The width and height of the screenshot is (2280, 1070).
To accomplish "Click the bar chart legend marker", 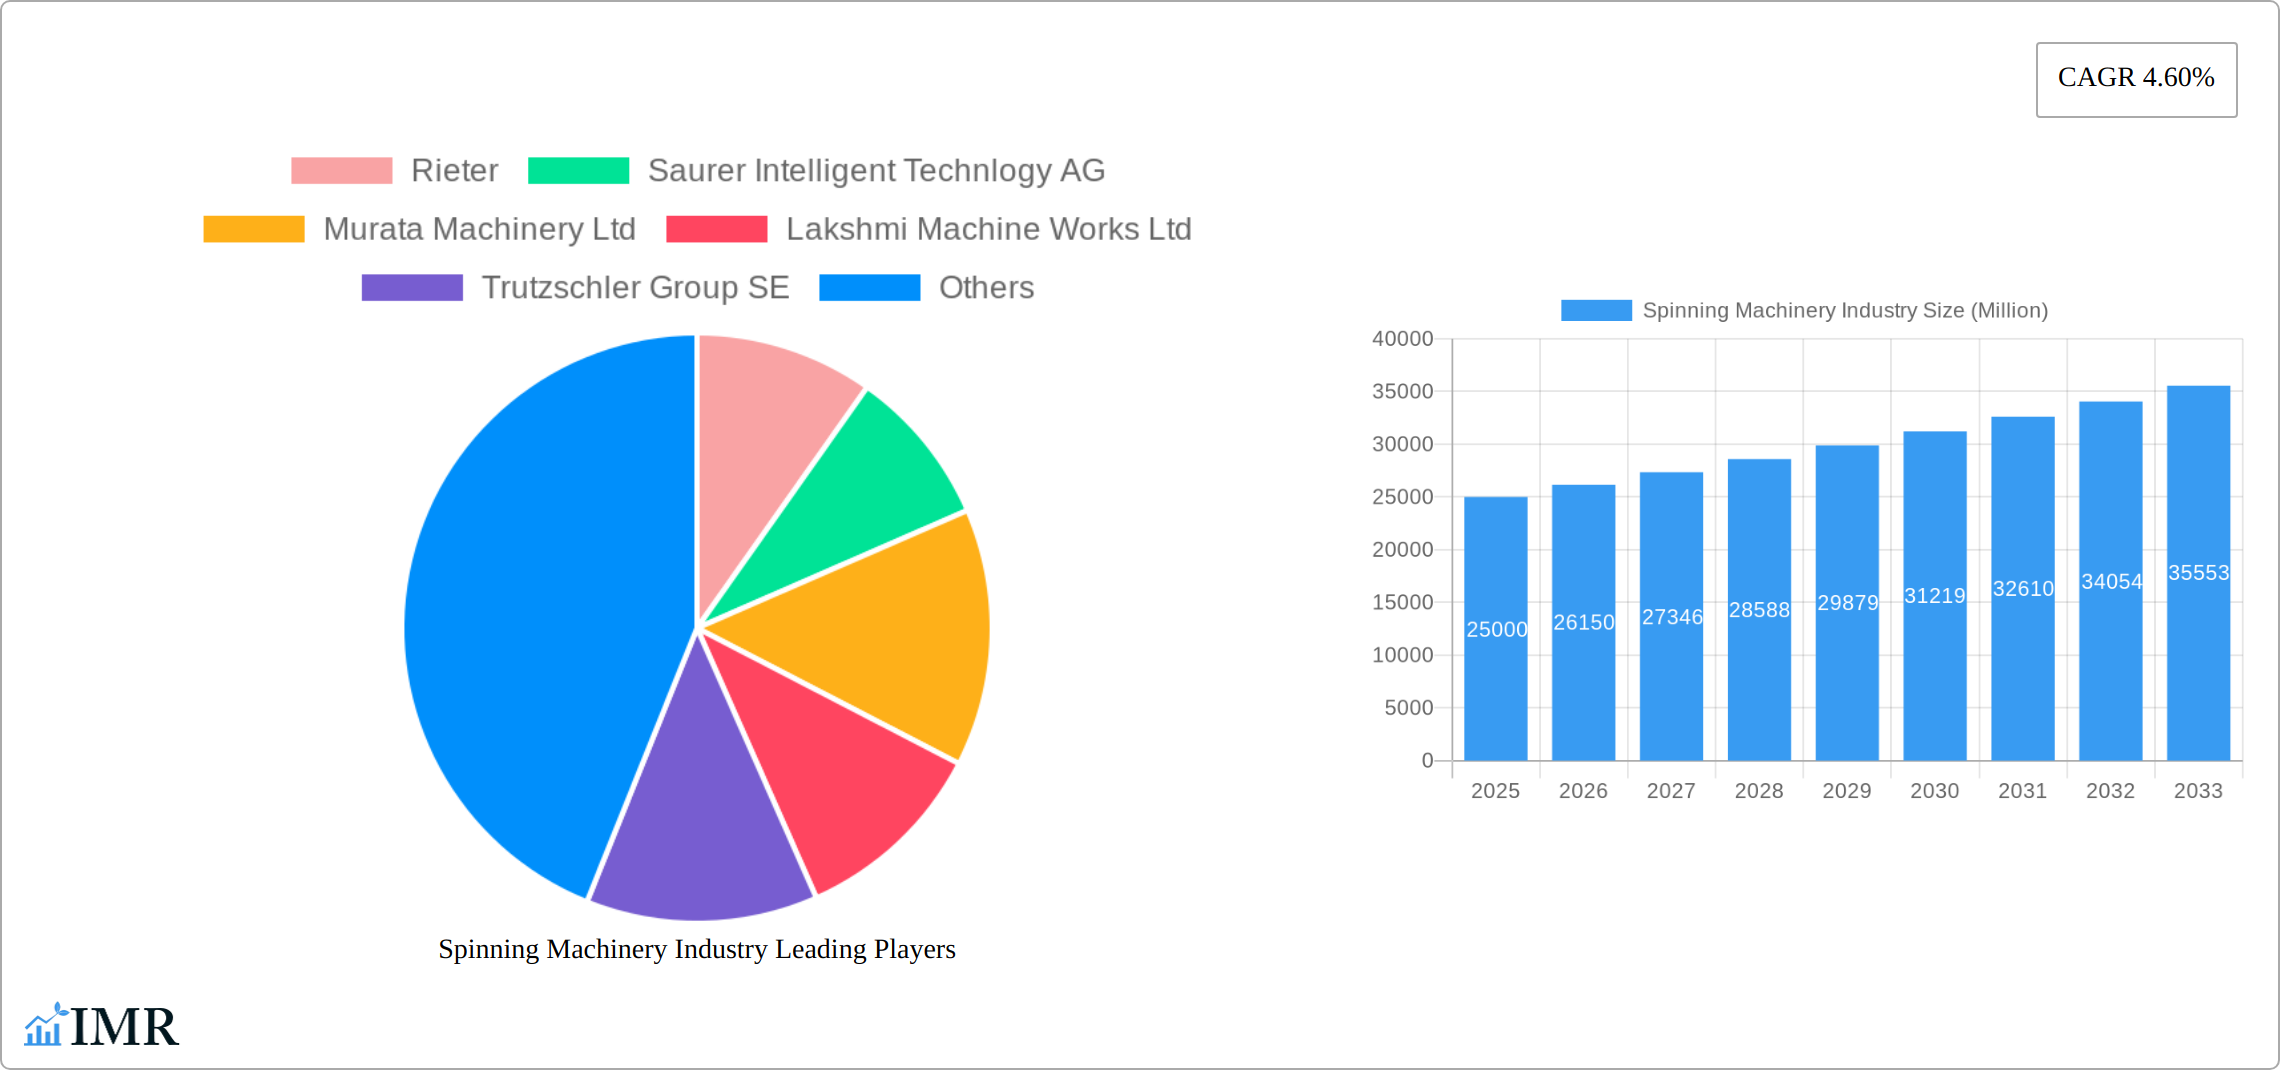I will click(1597, 311).
